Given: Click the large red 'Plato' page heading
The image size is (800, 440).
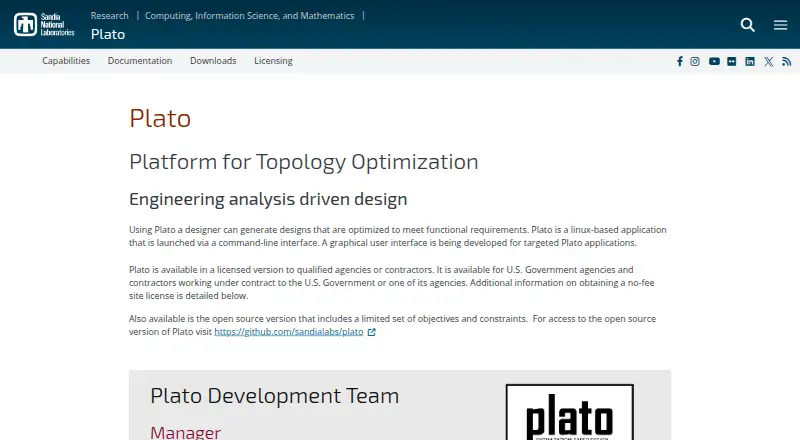Looking at the screenshot, I should tap(160, 118).
